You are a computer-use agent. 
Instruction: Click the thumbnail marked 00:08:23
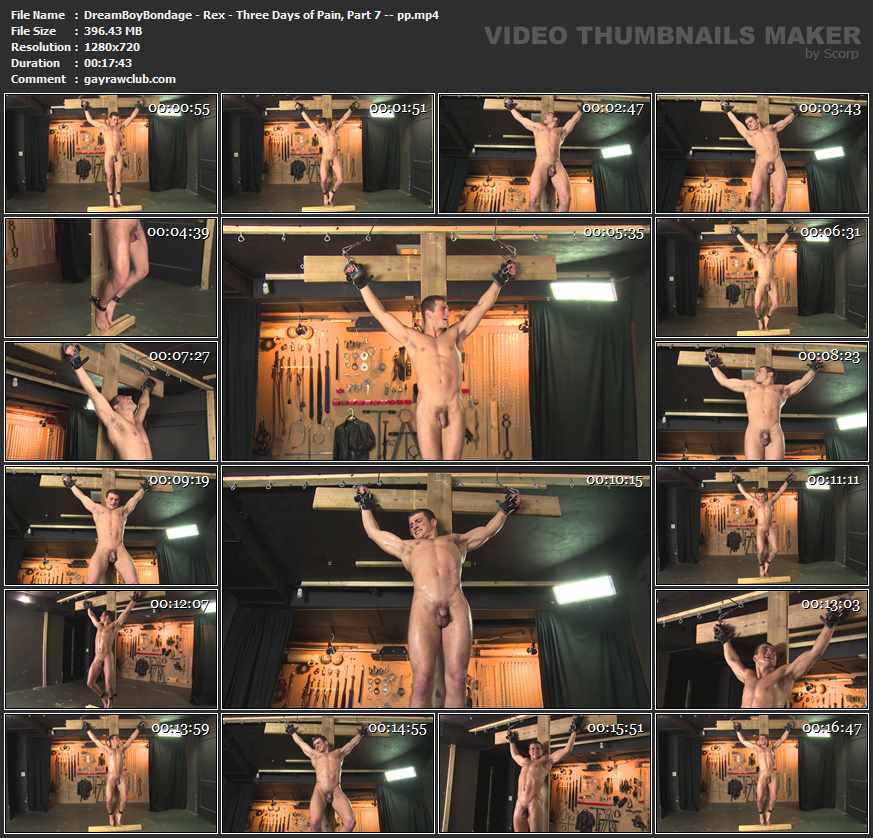click(x=762, y=402)
